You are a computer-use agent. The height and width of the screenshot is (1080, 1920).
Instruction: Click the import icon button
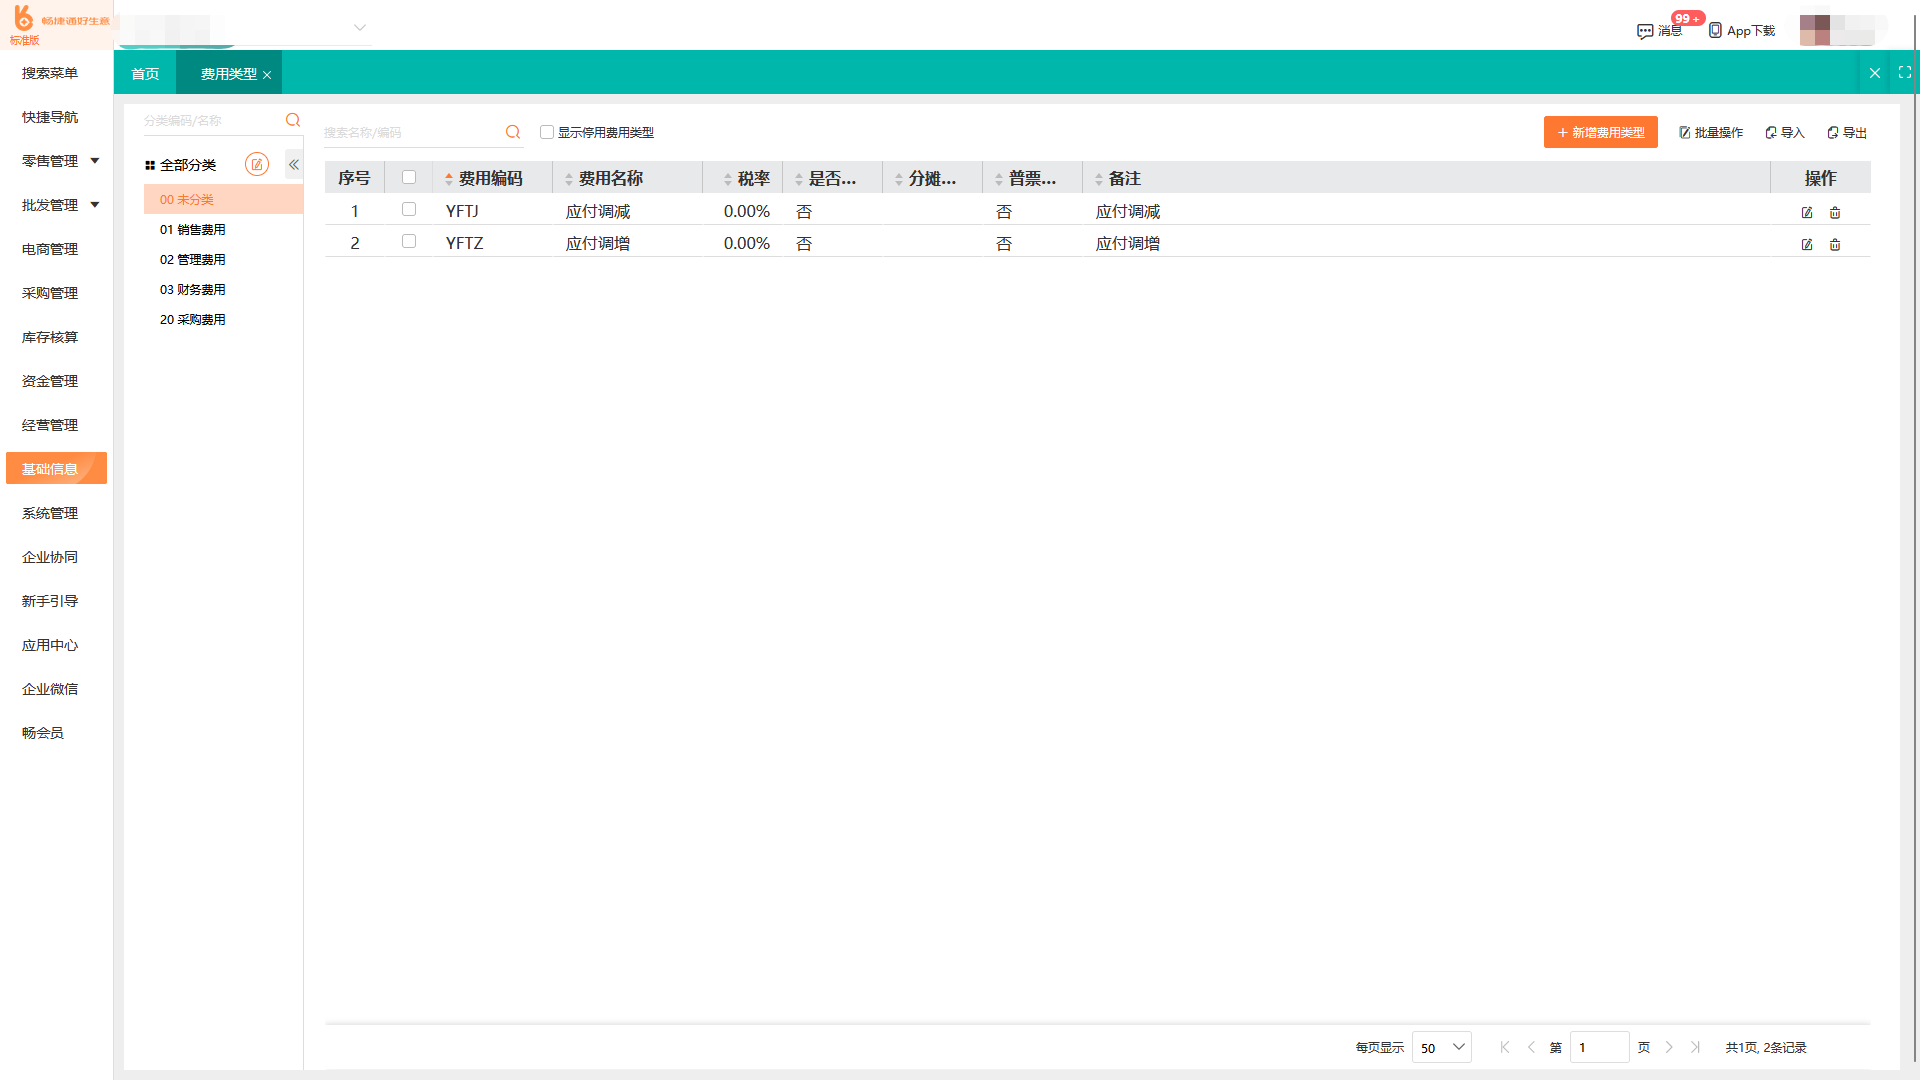tap(1787, 132)
